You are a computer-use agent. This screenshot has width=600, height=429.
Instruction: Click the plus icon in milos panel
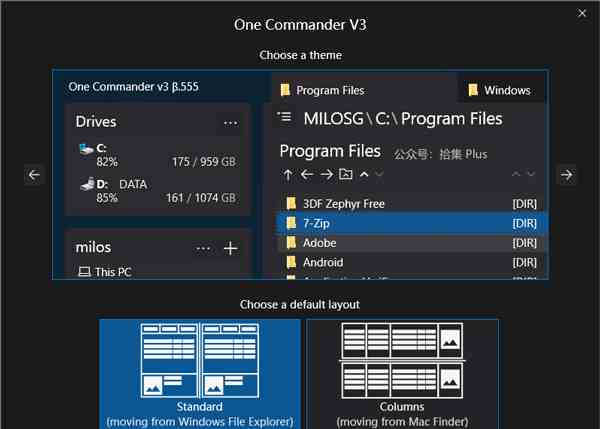coord(230,247)
